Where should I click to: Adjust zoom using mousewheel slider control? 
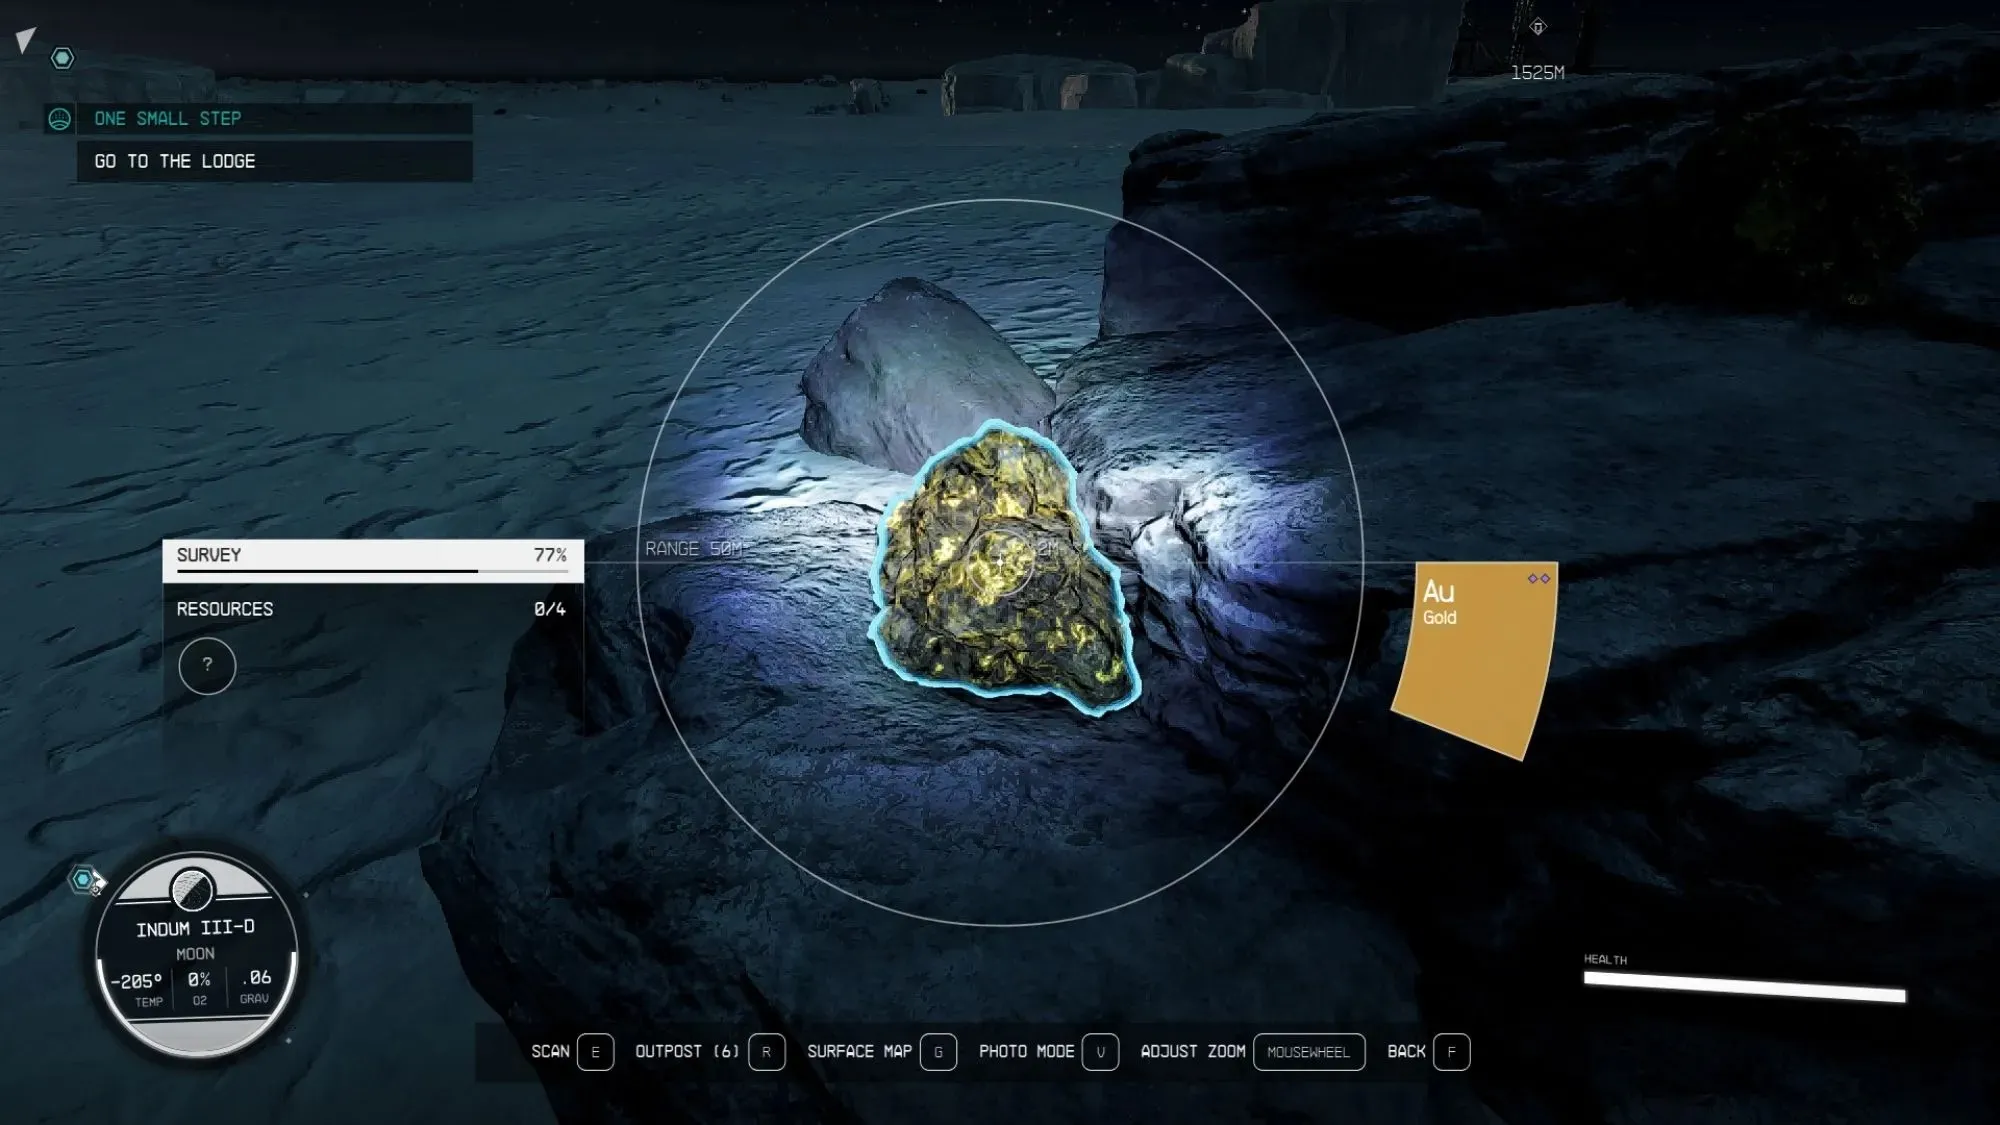coord(1308,1051)
